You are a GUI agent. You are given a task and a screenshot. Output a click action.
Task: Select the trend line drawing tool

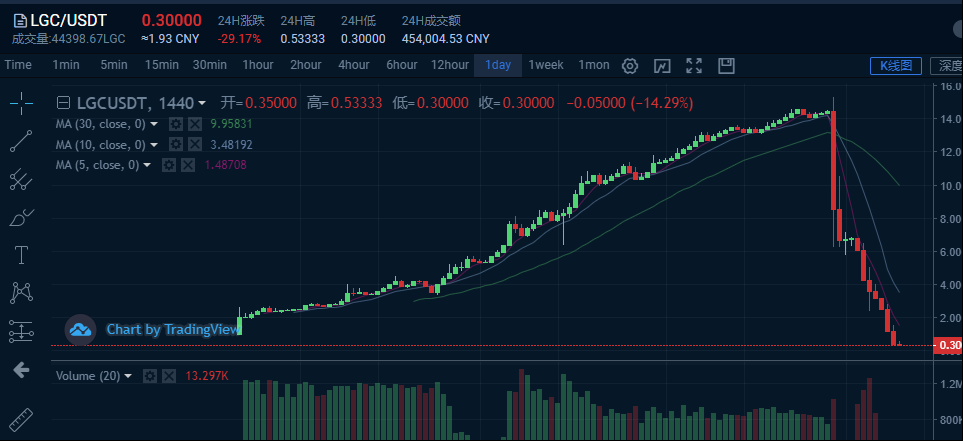pos(21,141)
